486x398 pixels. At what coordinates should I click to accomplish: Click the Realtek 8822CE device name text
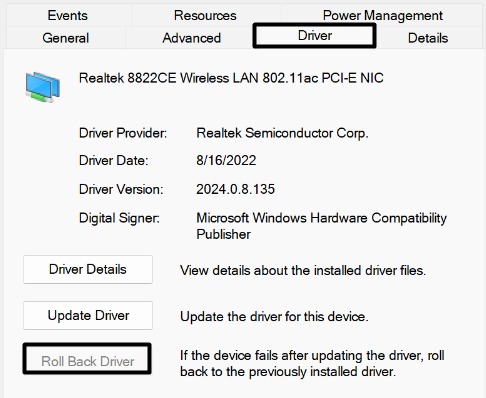[231, 78]
